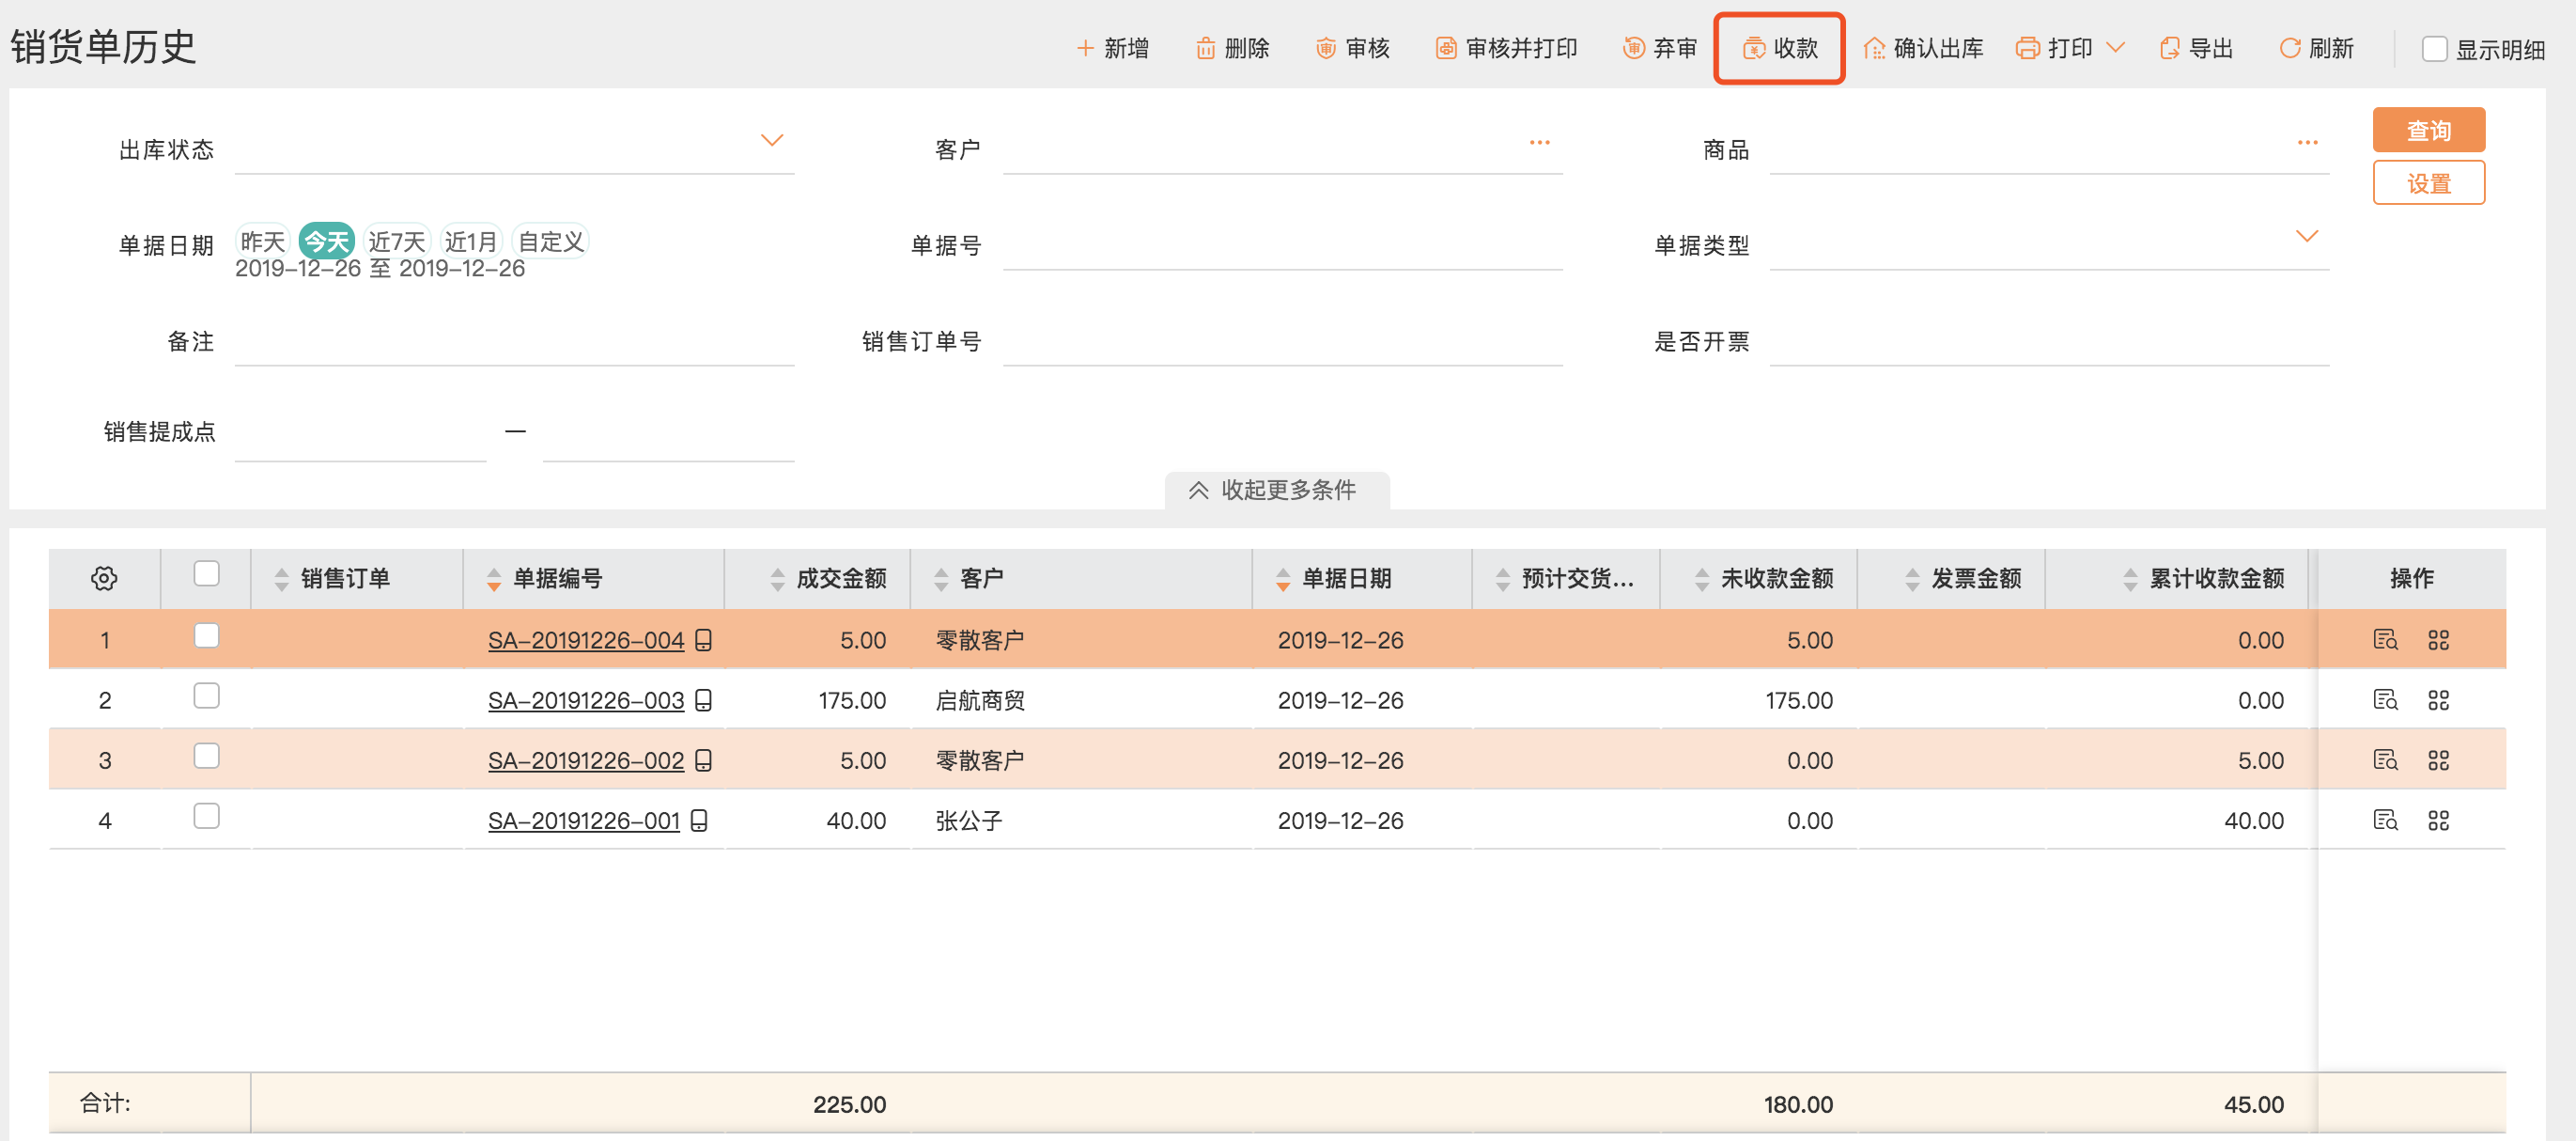Check the row 2 selection checkbox

point(207,696)
